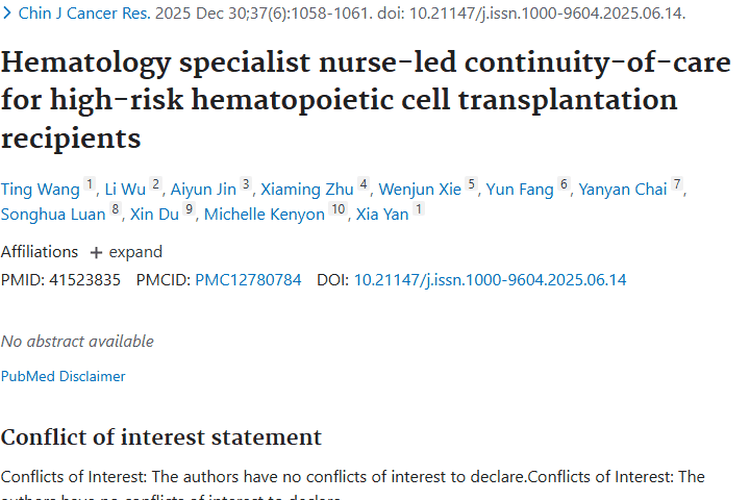Viewport: 750px width, 500px height.
Task: Open the Chin J Cancer Res. journal link
Action: point(84,13)
